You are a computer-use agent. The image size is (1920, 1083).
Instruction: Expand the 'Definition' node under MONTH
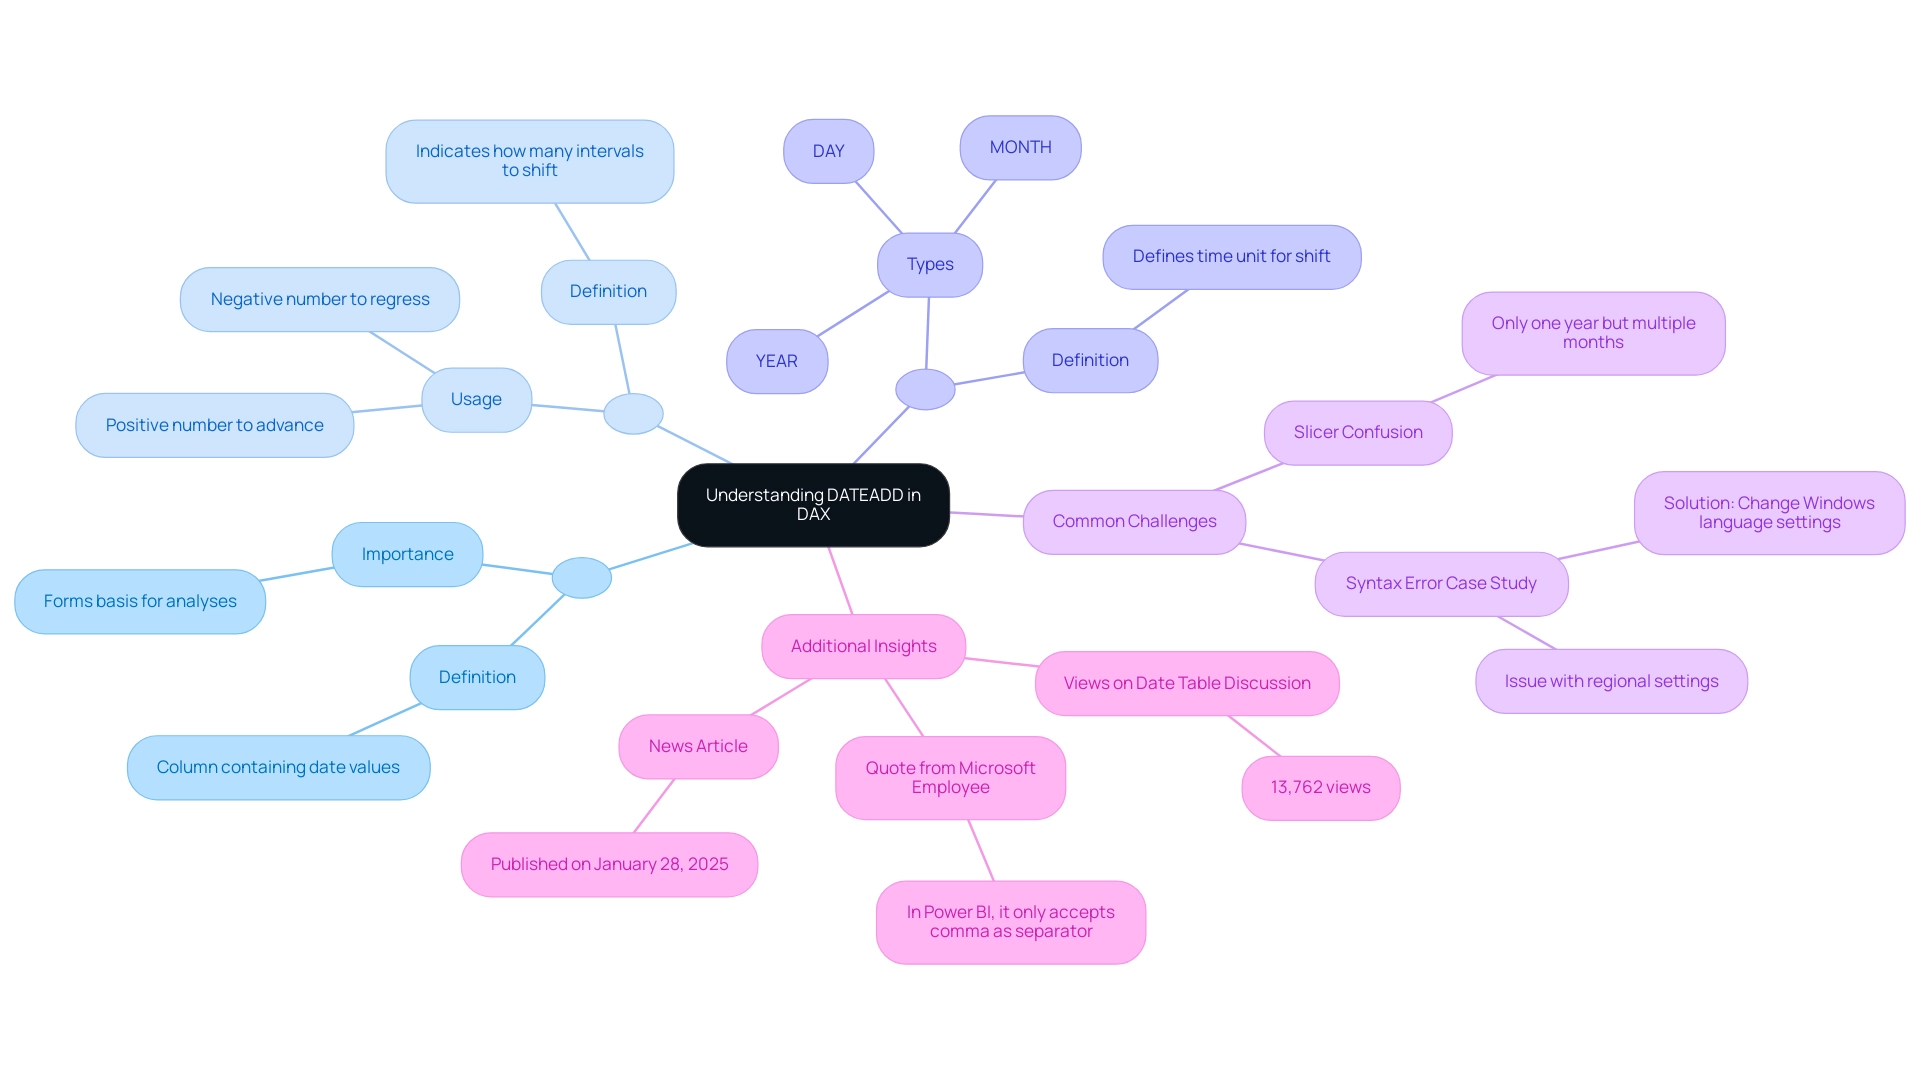tap(1088, 359)
